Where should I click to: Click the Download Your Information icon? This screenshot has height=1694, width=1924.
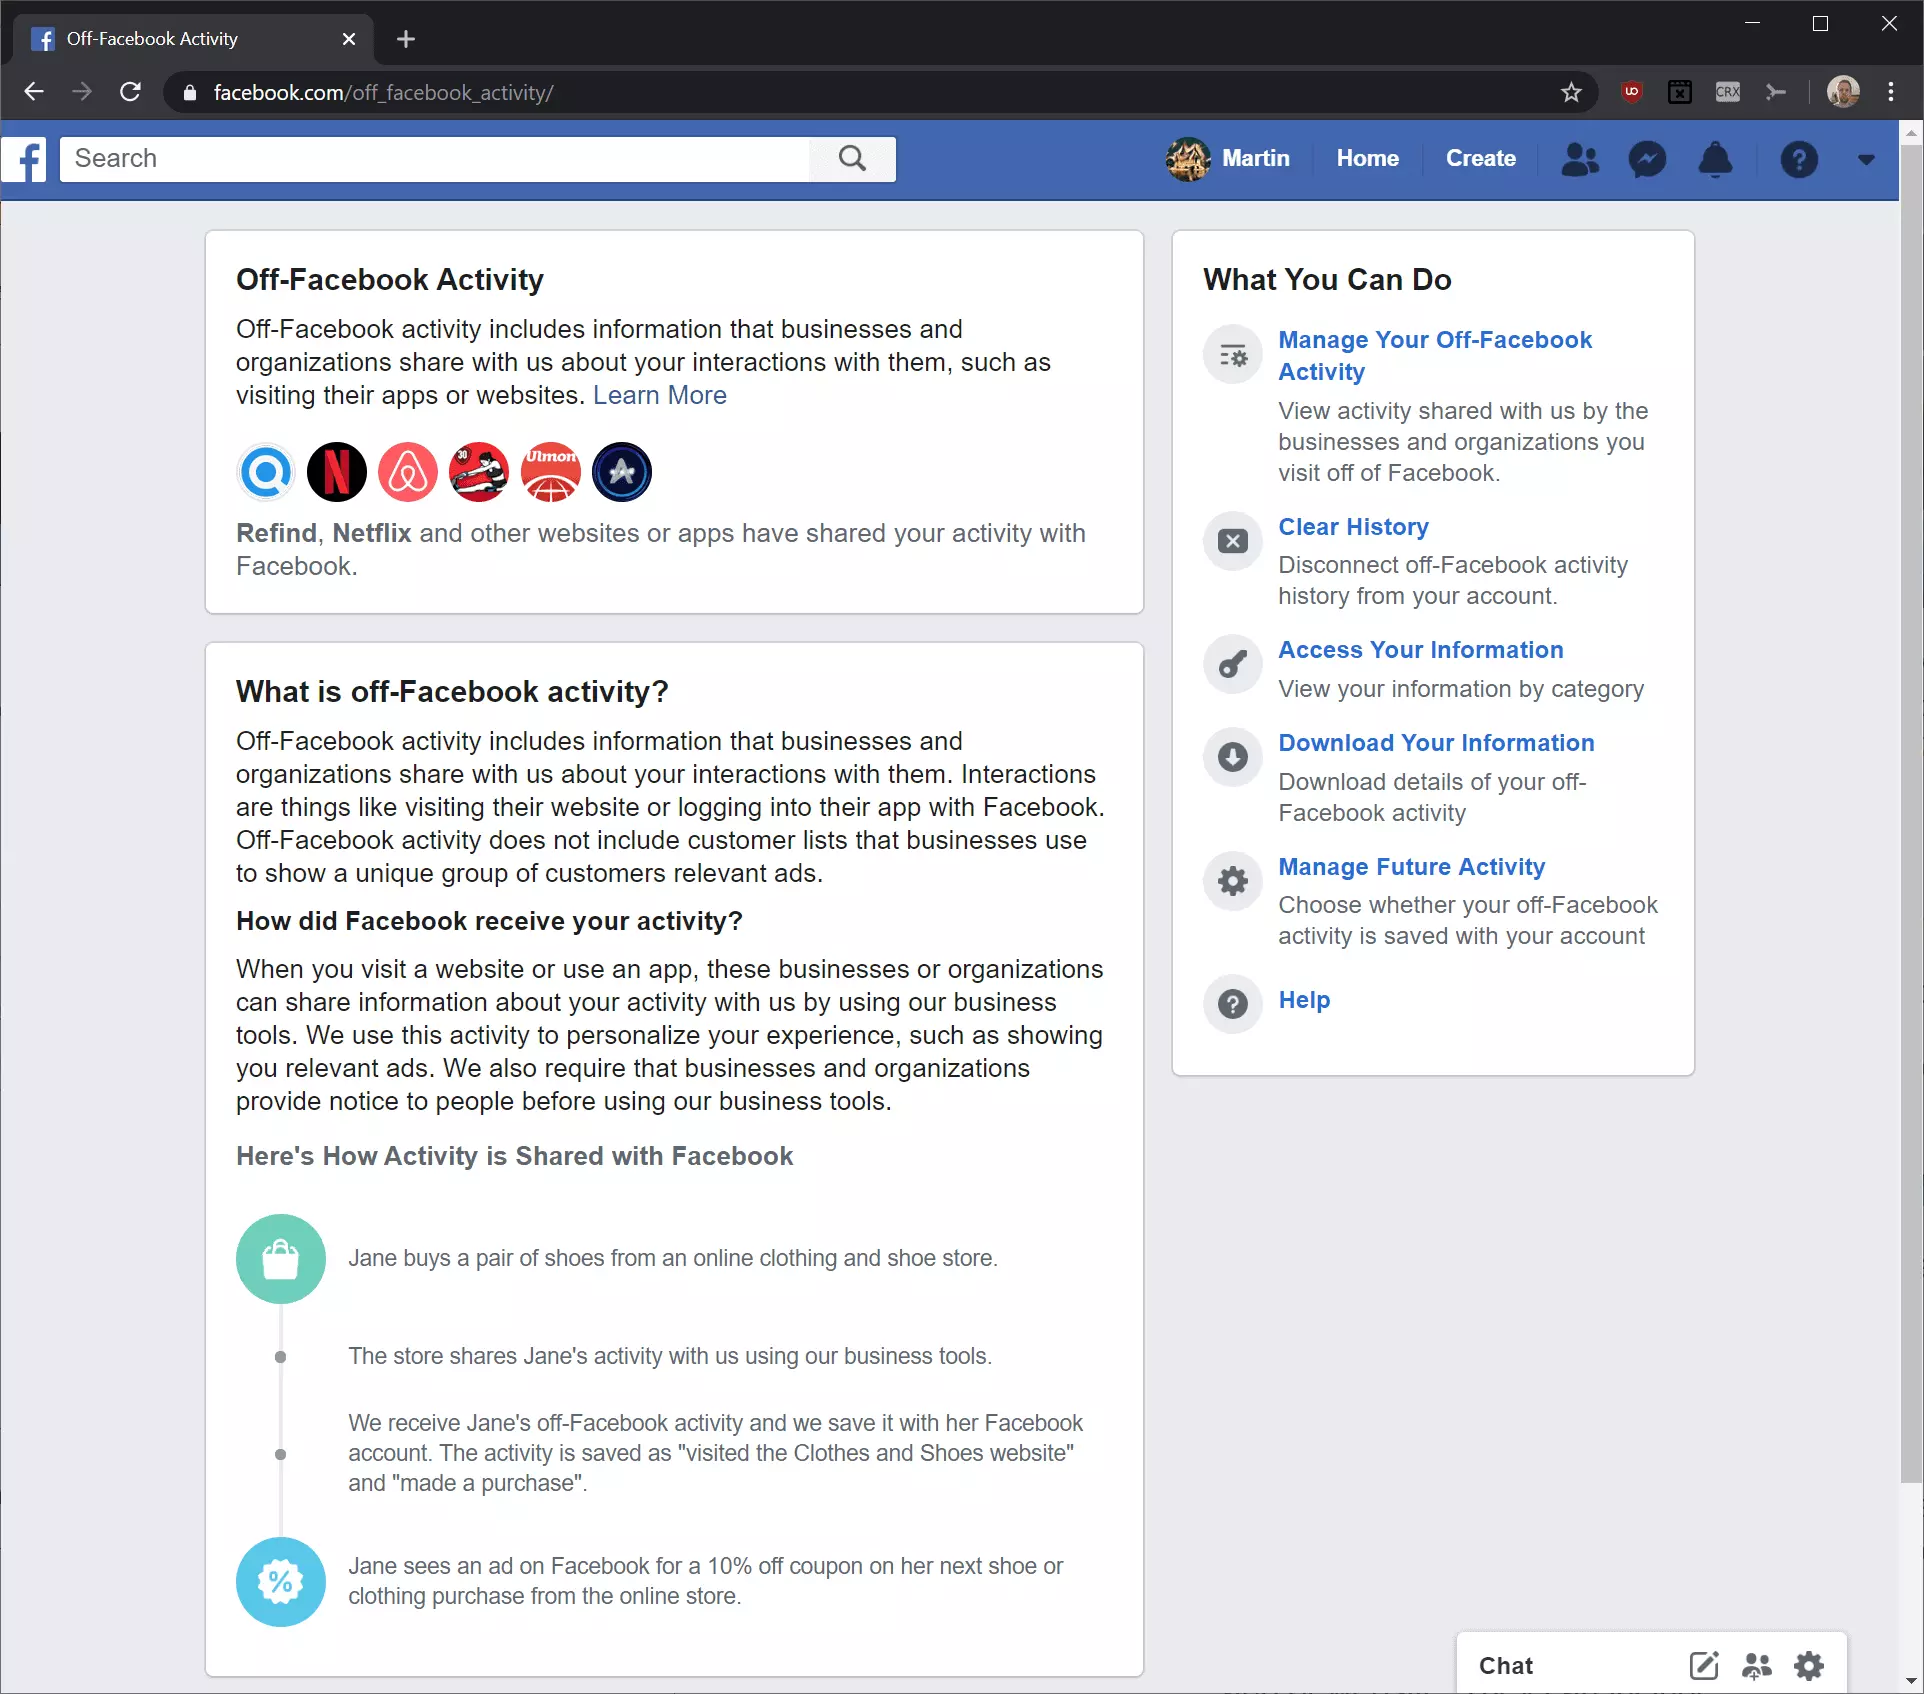[1232, 758]
